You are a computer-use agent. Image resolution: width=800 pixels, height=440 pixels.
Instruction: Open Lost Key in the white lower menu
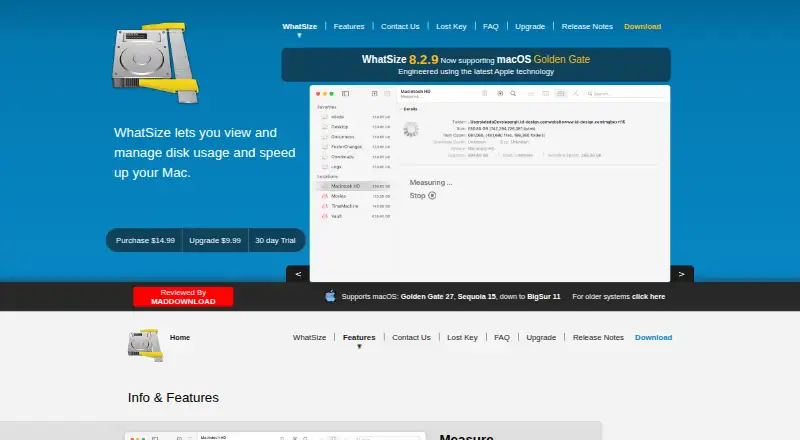coord(462,337)
